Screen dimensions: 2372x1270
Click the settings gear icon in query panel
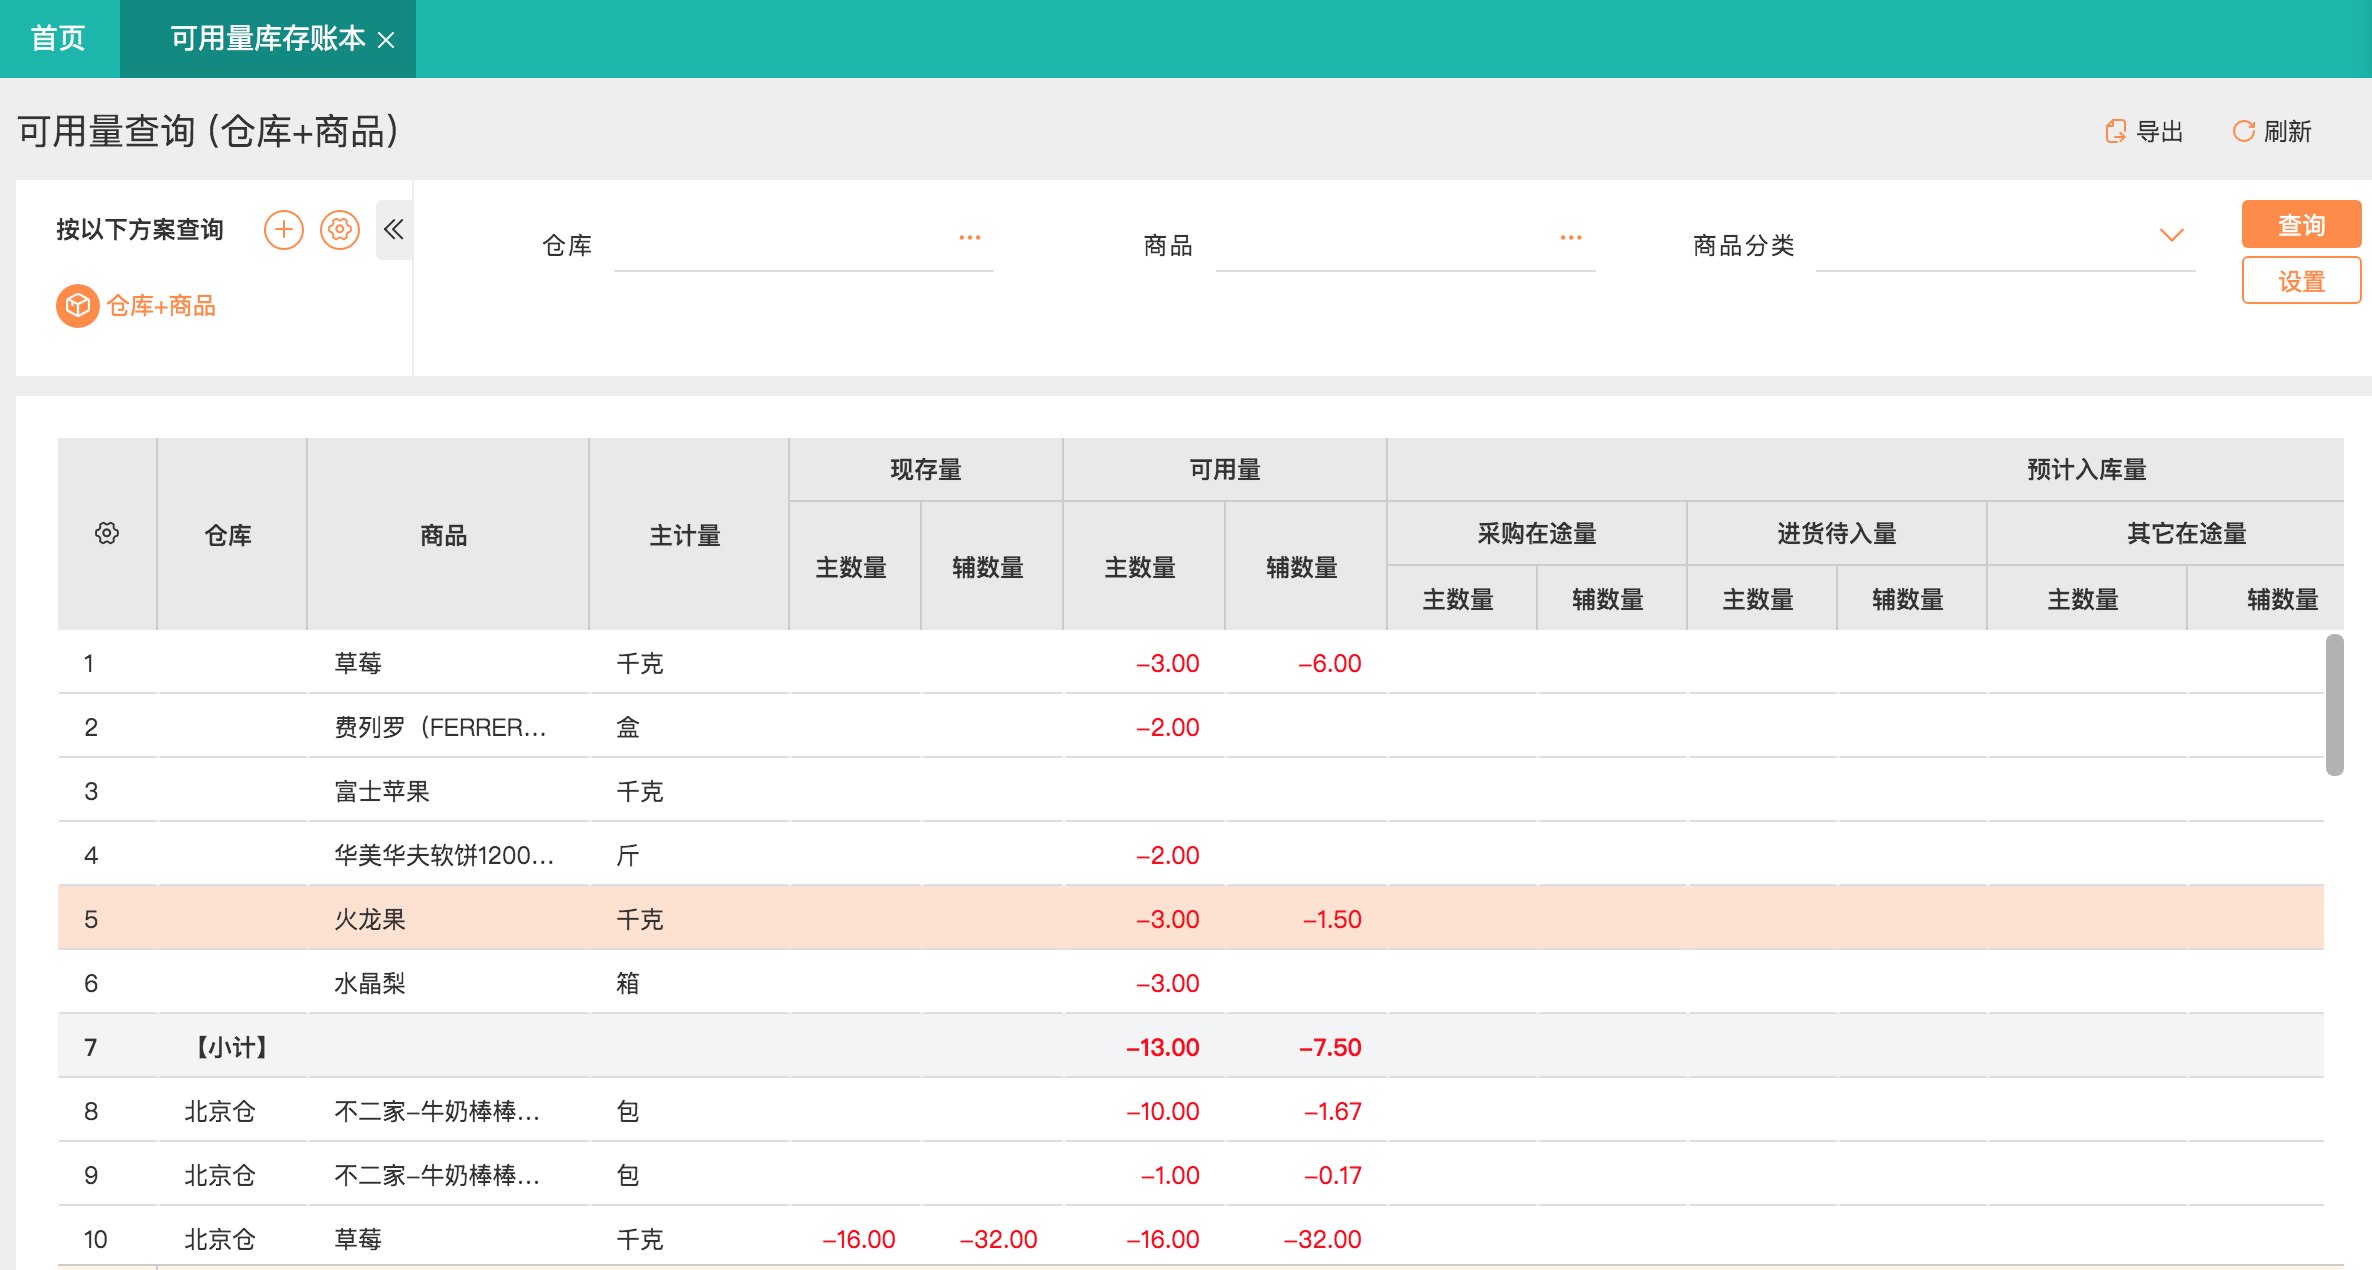pyautogui.click(x=337, y=229)
